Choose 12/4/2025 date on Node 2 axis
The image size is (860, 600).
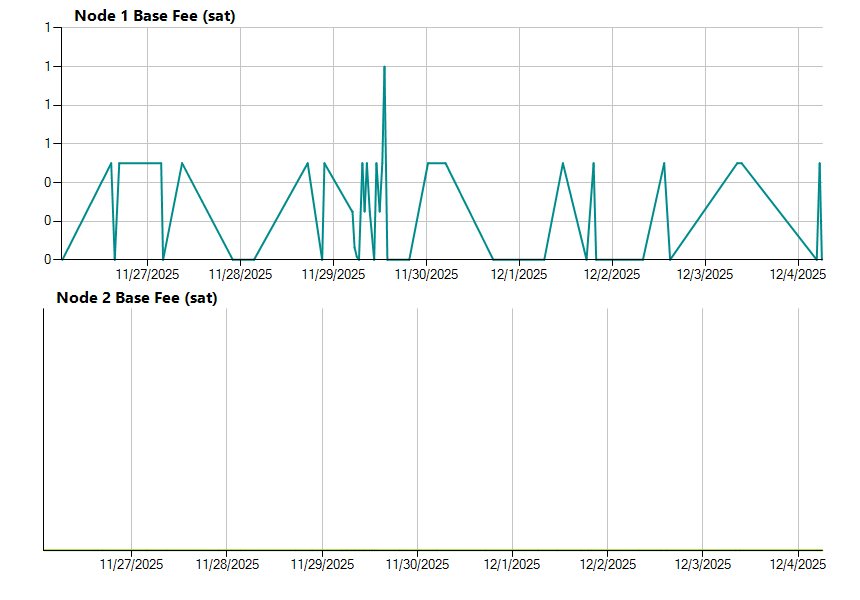pyautogui.click(x=797, y=564)
